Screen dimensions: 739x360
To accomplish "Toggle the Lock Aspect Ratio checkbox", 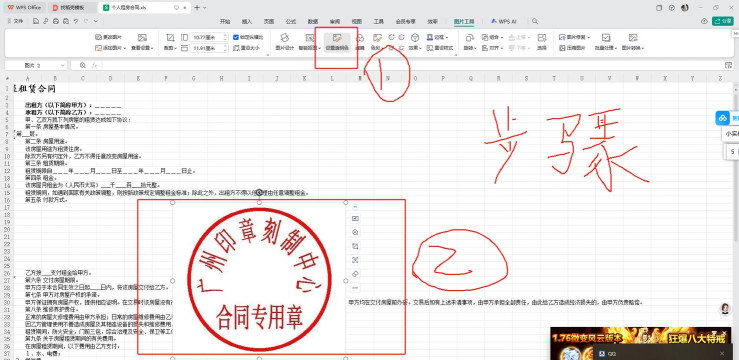I will [236, 37].
